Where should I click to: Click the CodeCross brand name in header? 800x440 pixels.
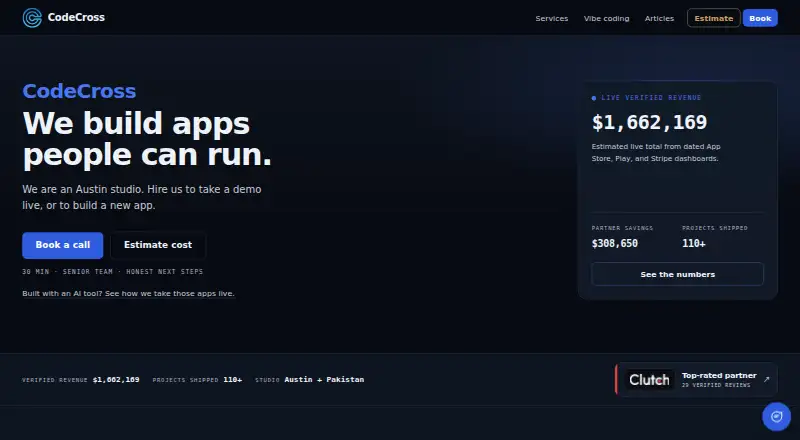pos(76,17)
